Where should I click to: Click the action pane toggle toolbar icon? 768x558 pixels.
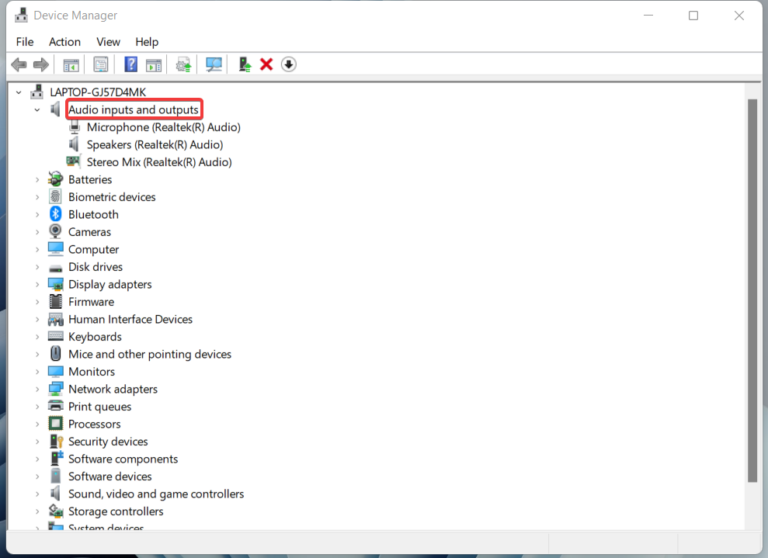pos(154,64)
